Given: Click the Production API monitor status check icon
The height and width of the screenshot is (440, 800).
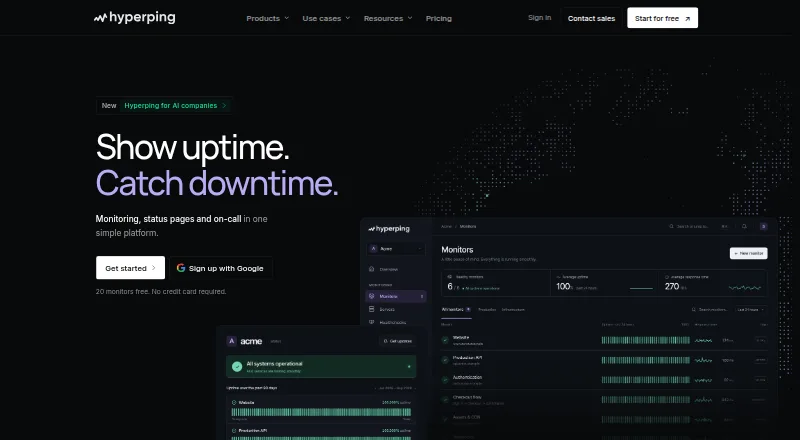Looking at the screenshot, I should [445, 359].
